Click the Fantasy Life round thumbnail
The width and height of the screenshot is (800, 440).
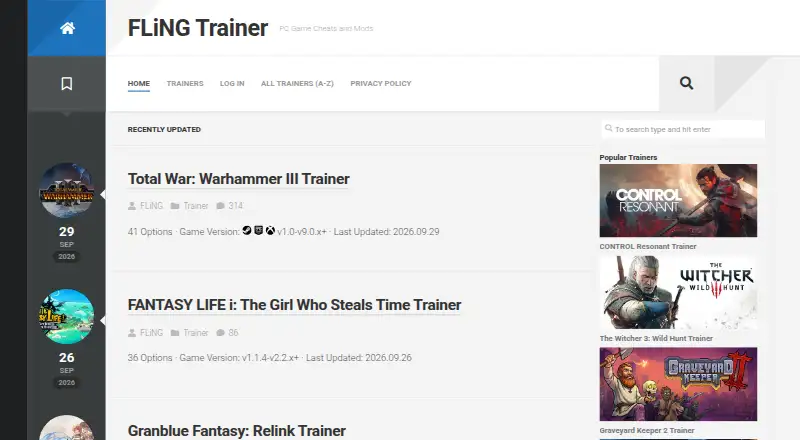point(67,316)
